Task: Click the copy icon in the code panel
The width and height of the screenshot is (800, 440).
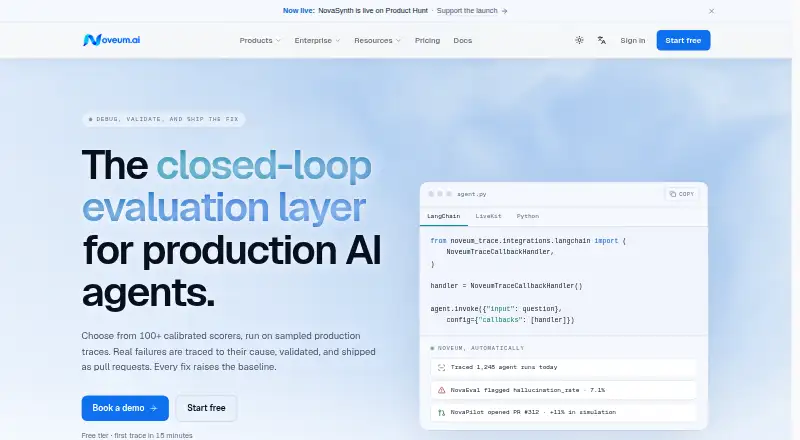Action: tap(672, 194)
